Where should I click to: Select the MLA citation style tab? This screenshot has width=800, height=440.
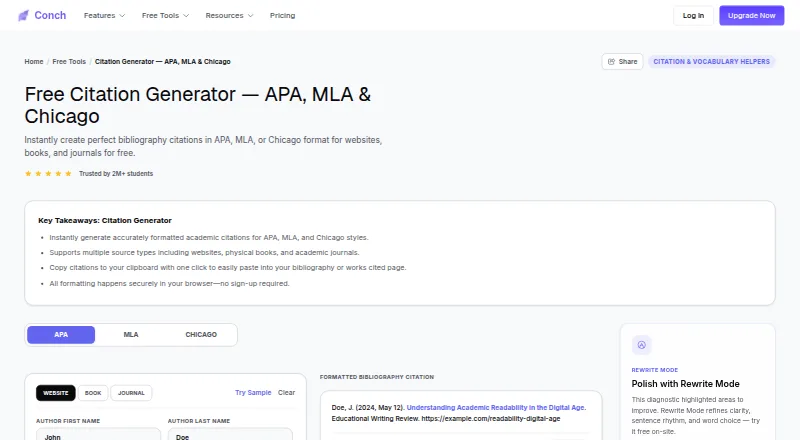[131, 335]
